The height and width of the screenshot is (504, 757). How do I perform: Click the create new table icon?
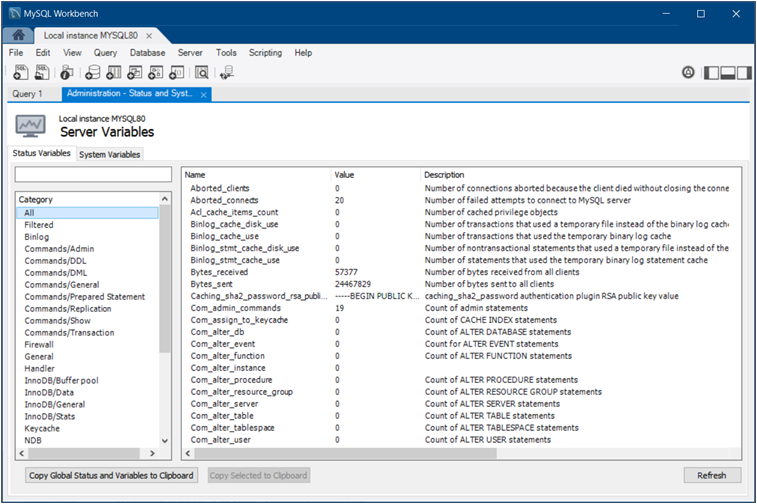114,72
